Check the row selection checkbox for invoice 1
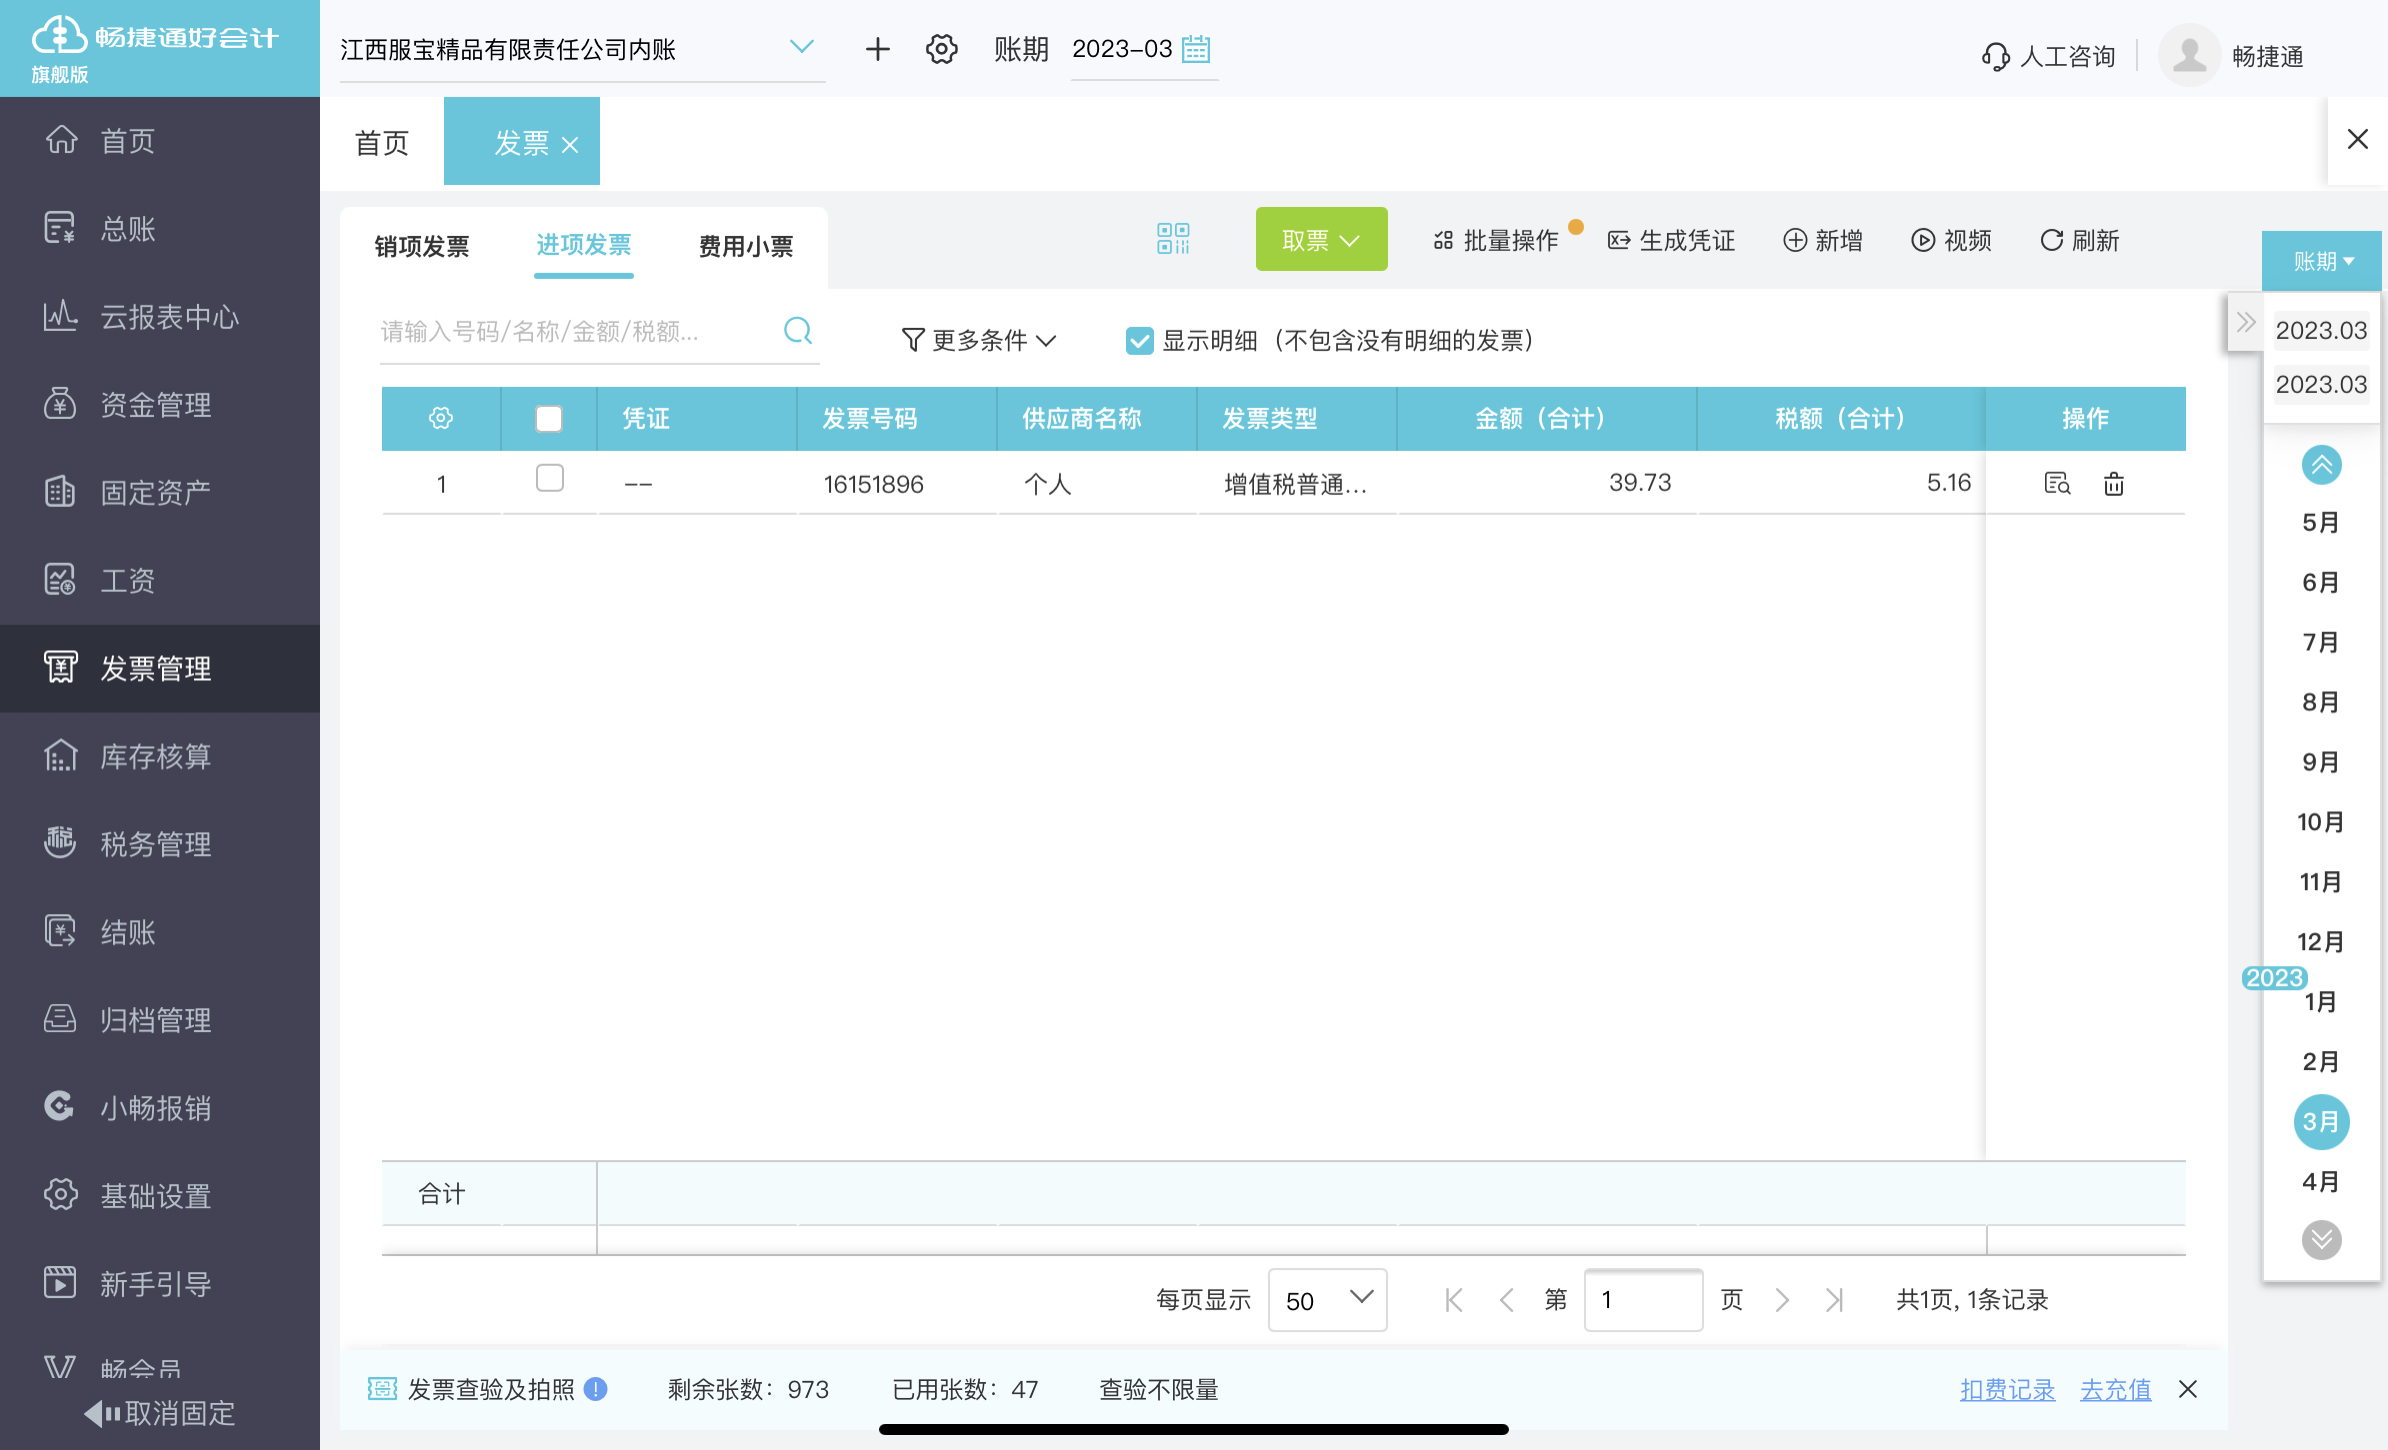 point(549,481)
